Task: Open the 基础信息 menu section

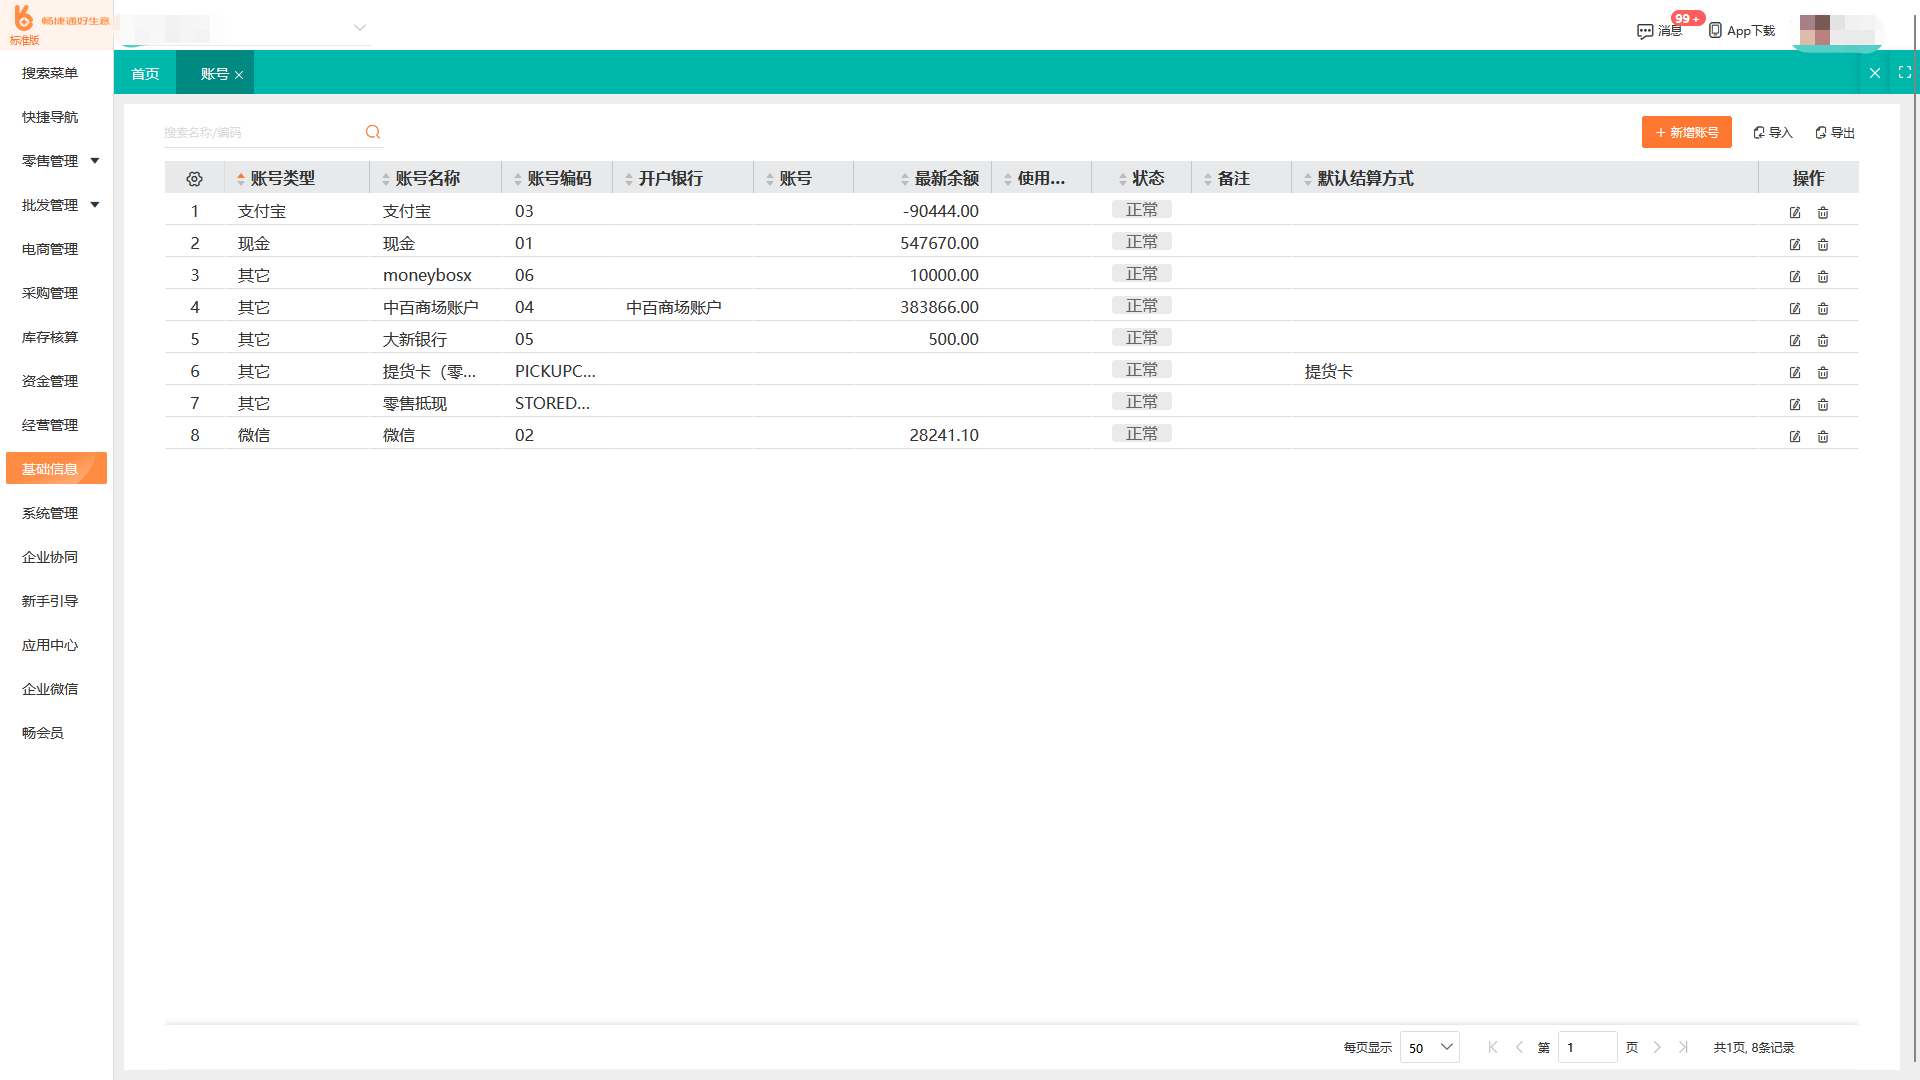Action: 53,468
